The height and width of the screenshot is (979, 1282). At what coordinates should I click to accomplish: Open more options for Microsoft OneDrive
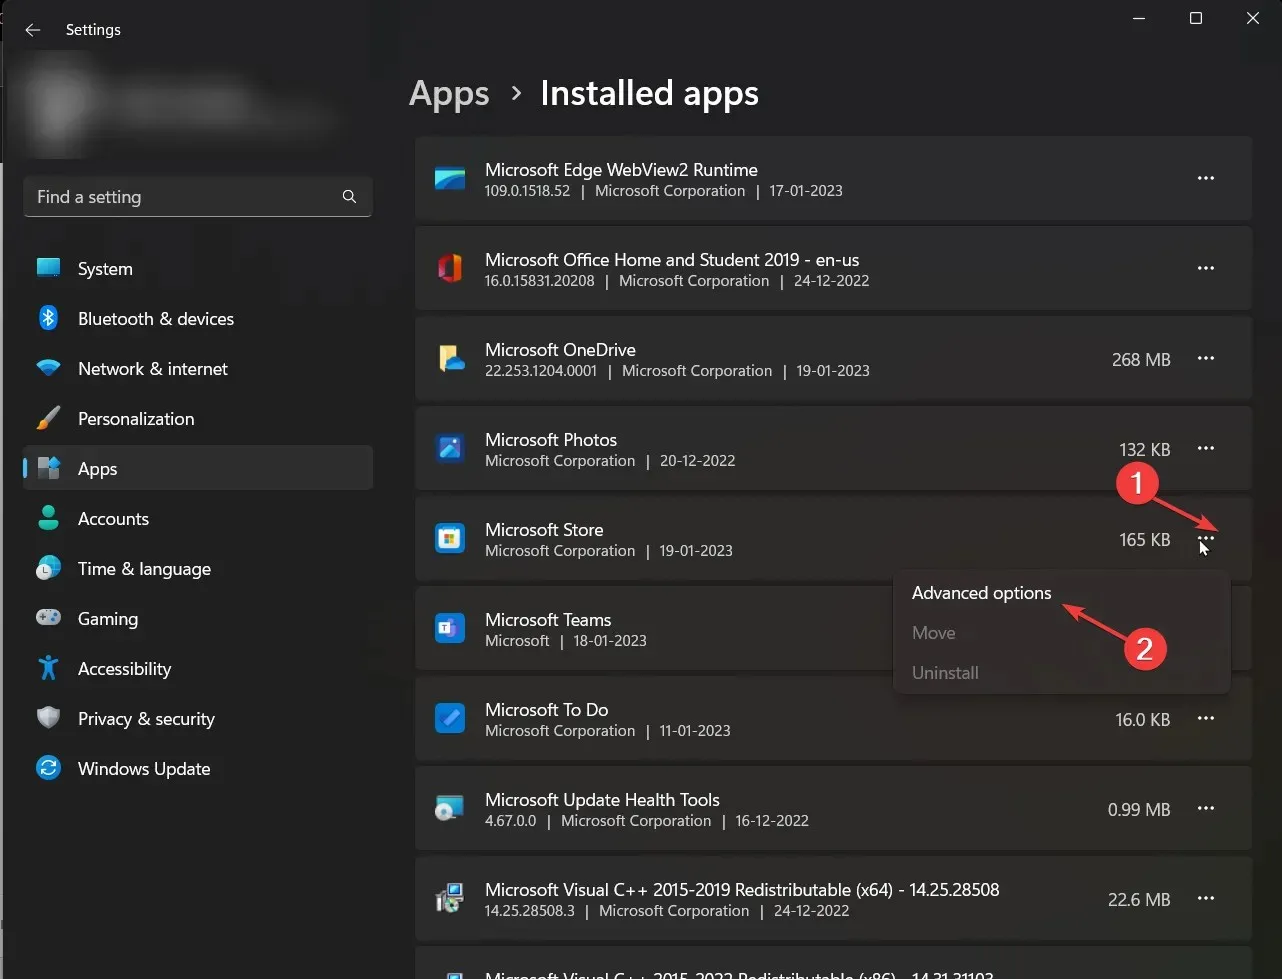[1206, 358]
